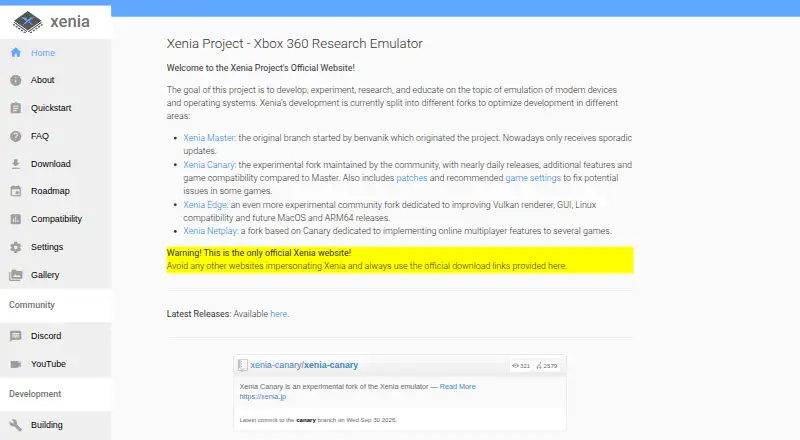Open the FAQ sidebar entry
Image resolution: width=800 pixels, height=440 pixels.
point(56,136)
